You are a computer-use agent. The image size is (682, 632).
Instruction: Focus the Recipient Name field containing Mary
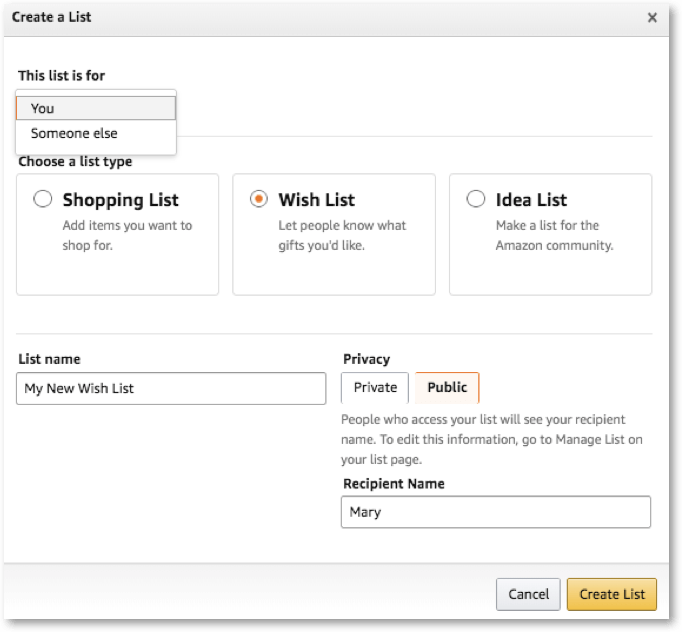pyautogui.click(x=495, y=512)
